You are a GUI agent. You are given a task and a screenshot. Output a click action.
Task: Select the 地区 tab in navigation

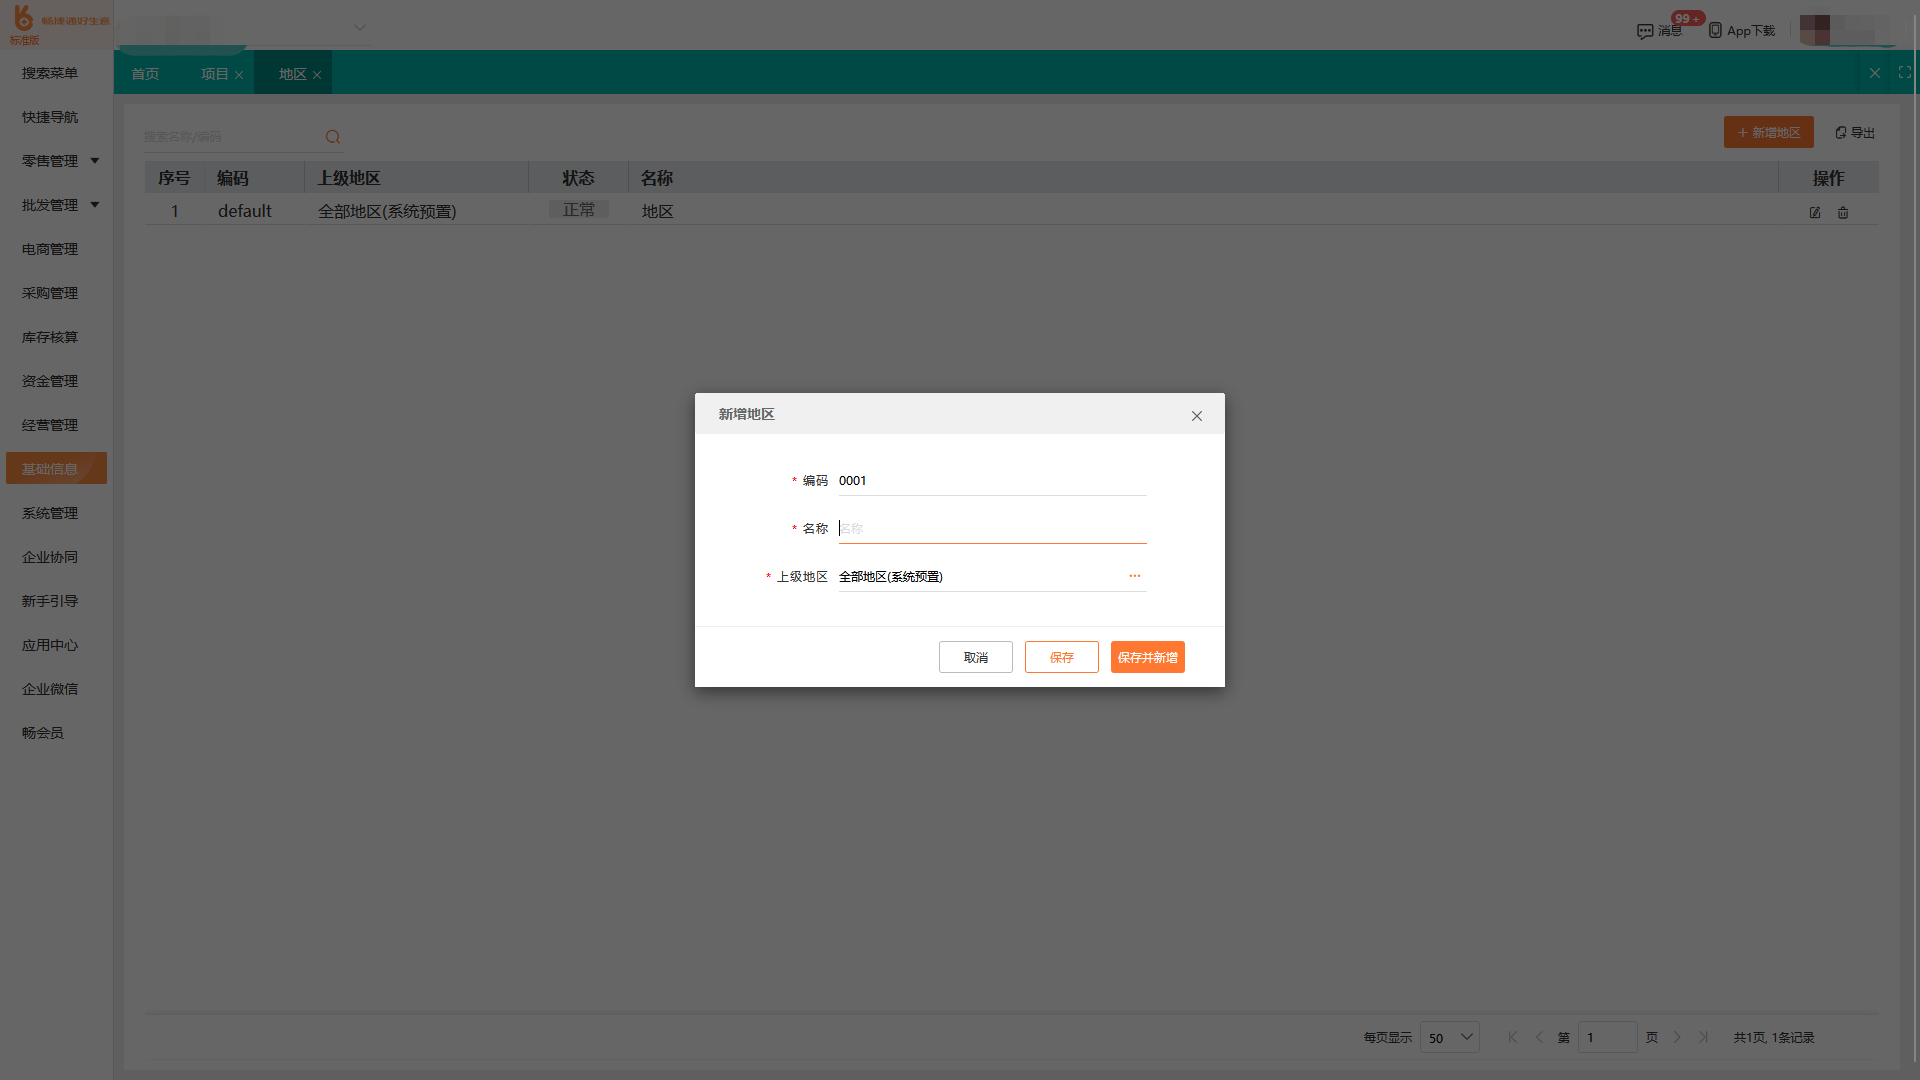(291, 73)
